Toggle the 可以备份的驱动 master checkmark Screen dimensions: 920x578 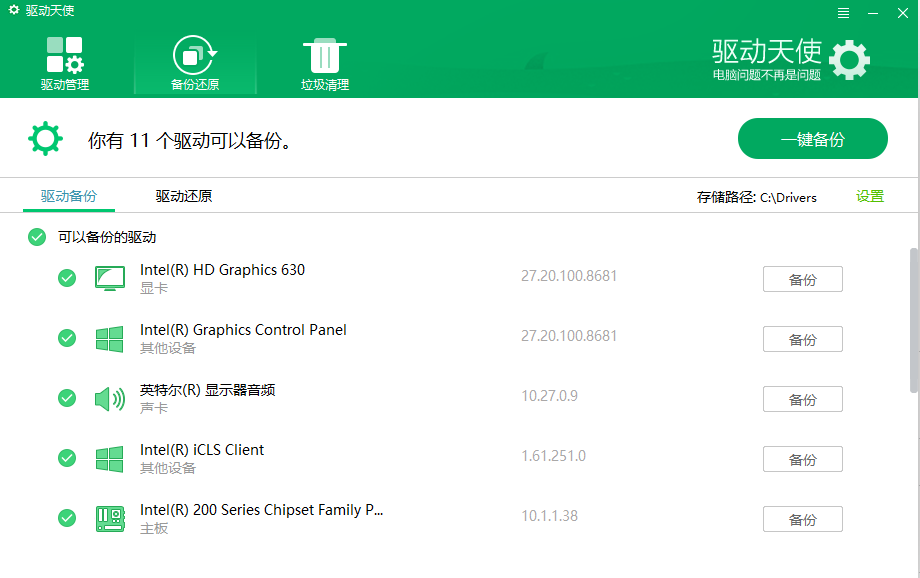pyautogui.click(x=36, y=237)
